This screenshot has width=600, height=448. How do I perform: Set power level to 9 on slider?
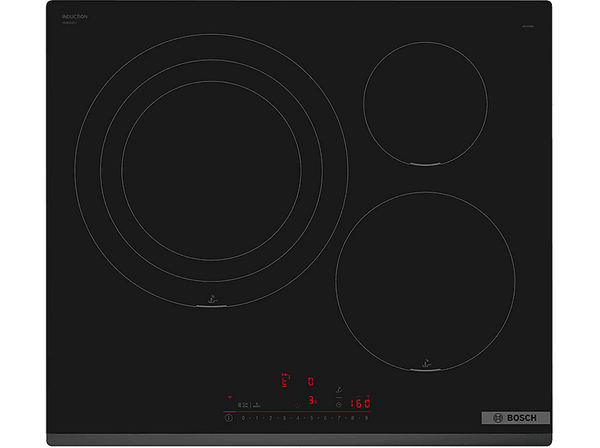pos(367,415)
